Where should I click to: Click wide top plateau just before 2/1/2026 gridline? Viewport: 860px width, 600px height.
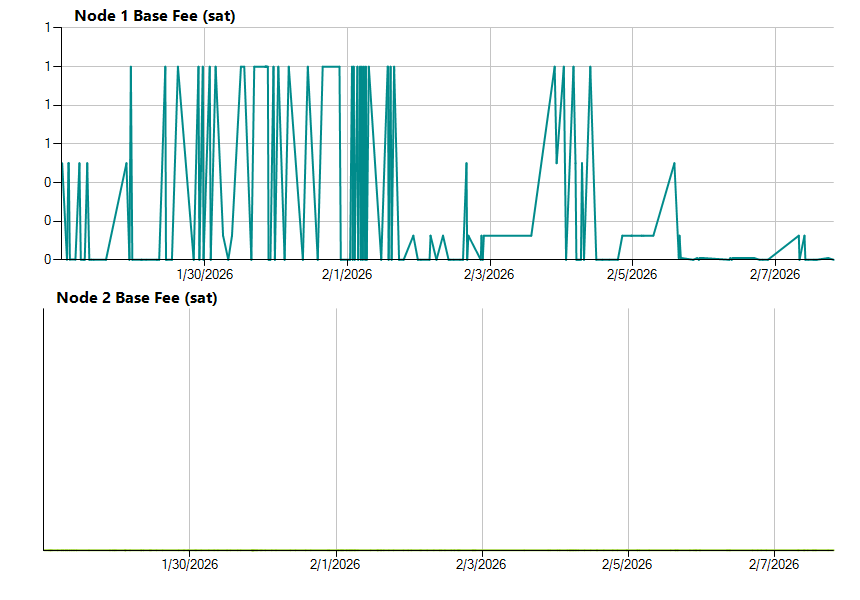331,67
